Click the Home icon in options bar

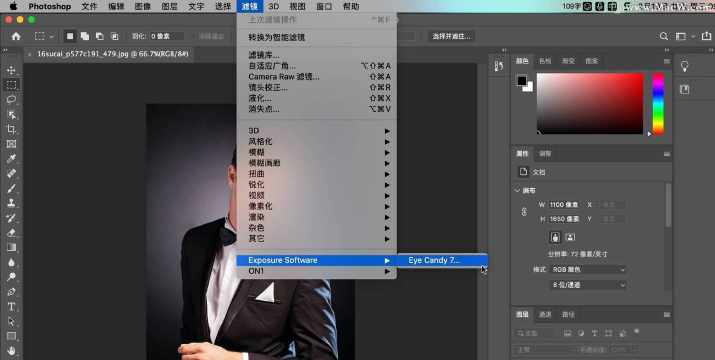(16, 37)
